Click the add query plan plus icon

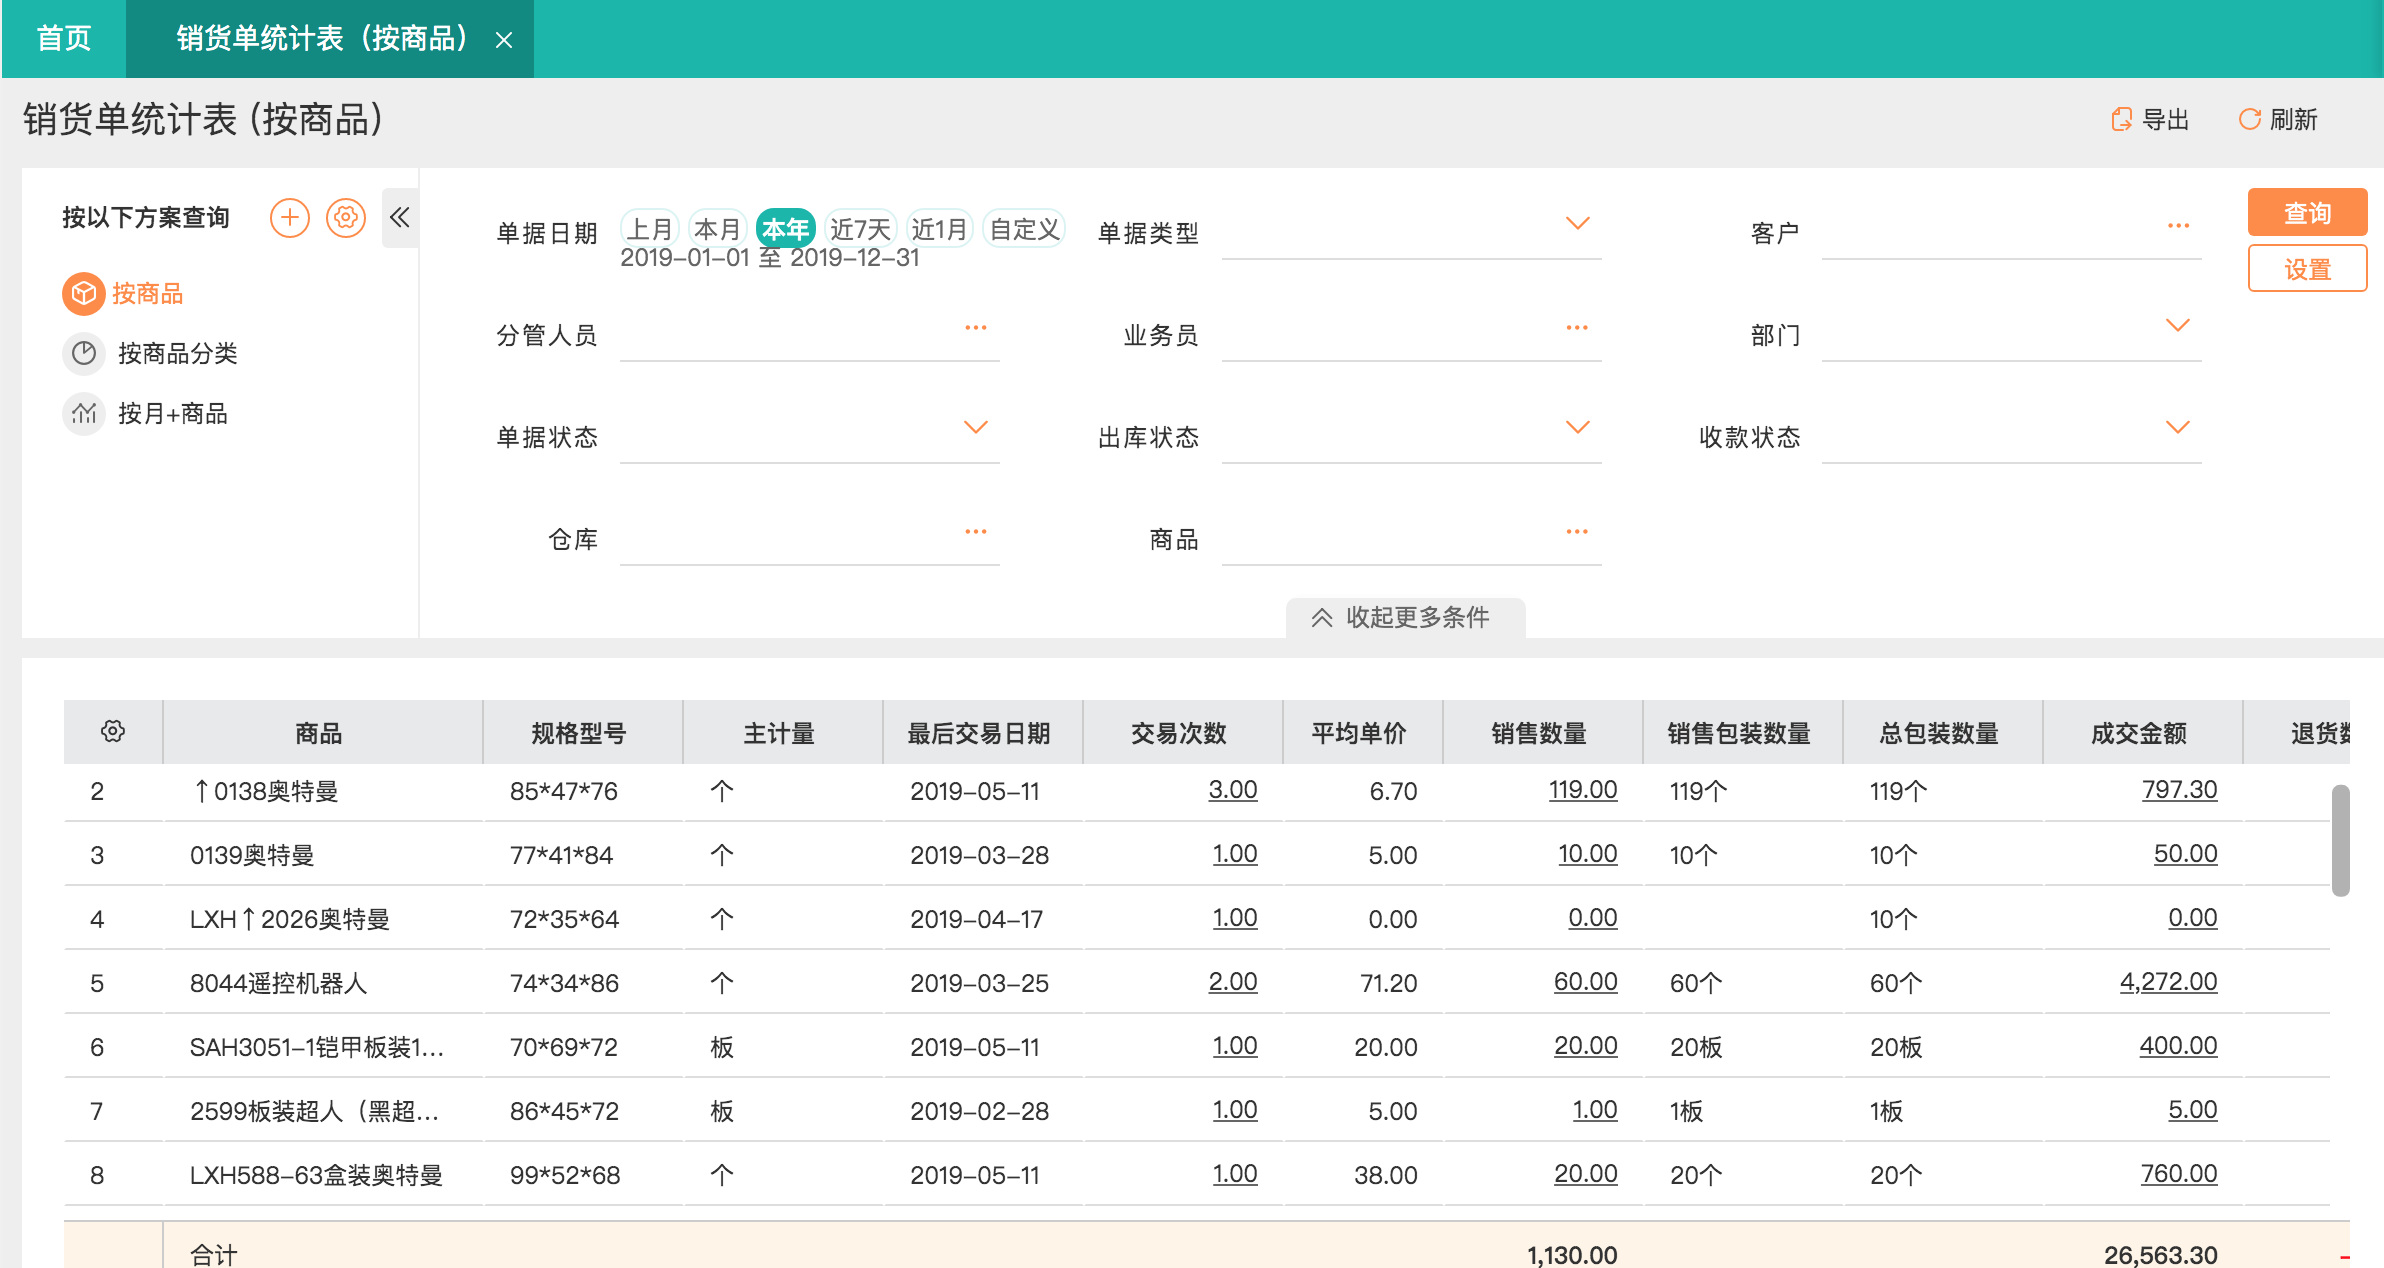tap(292, 219)
